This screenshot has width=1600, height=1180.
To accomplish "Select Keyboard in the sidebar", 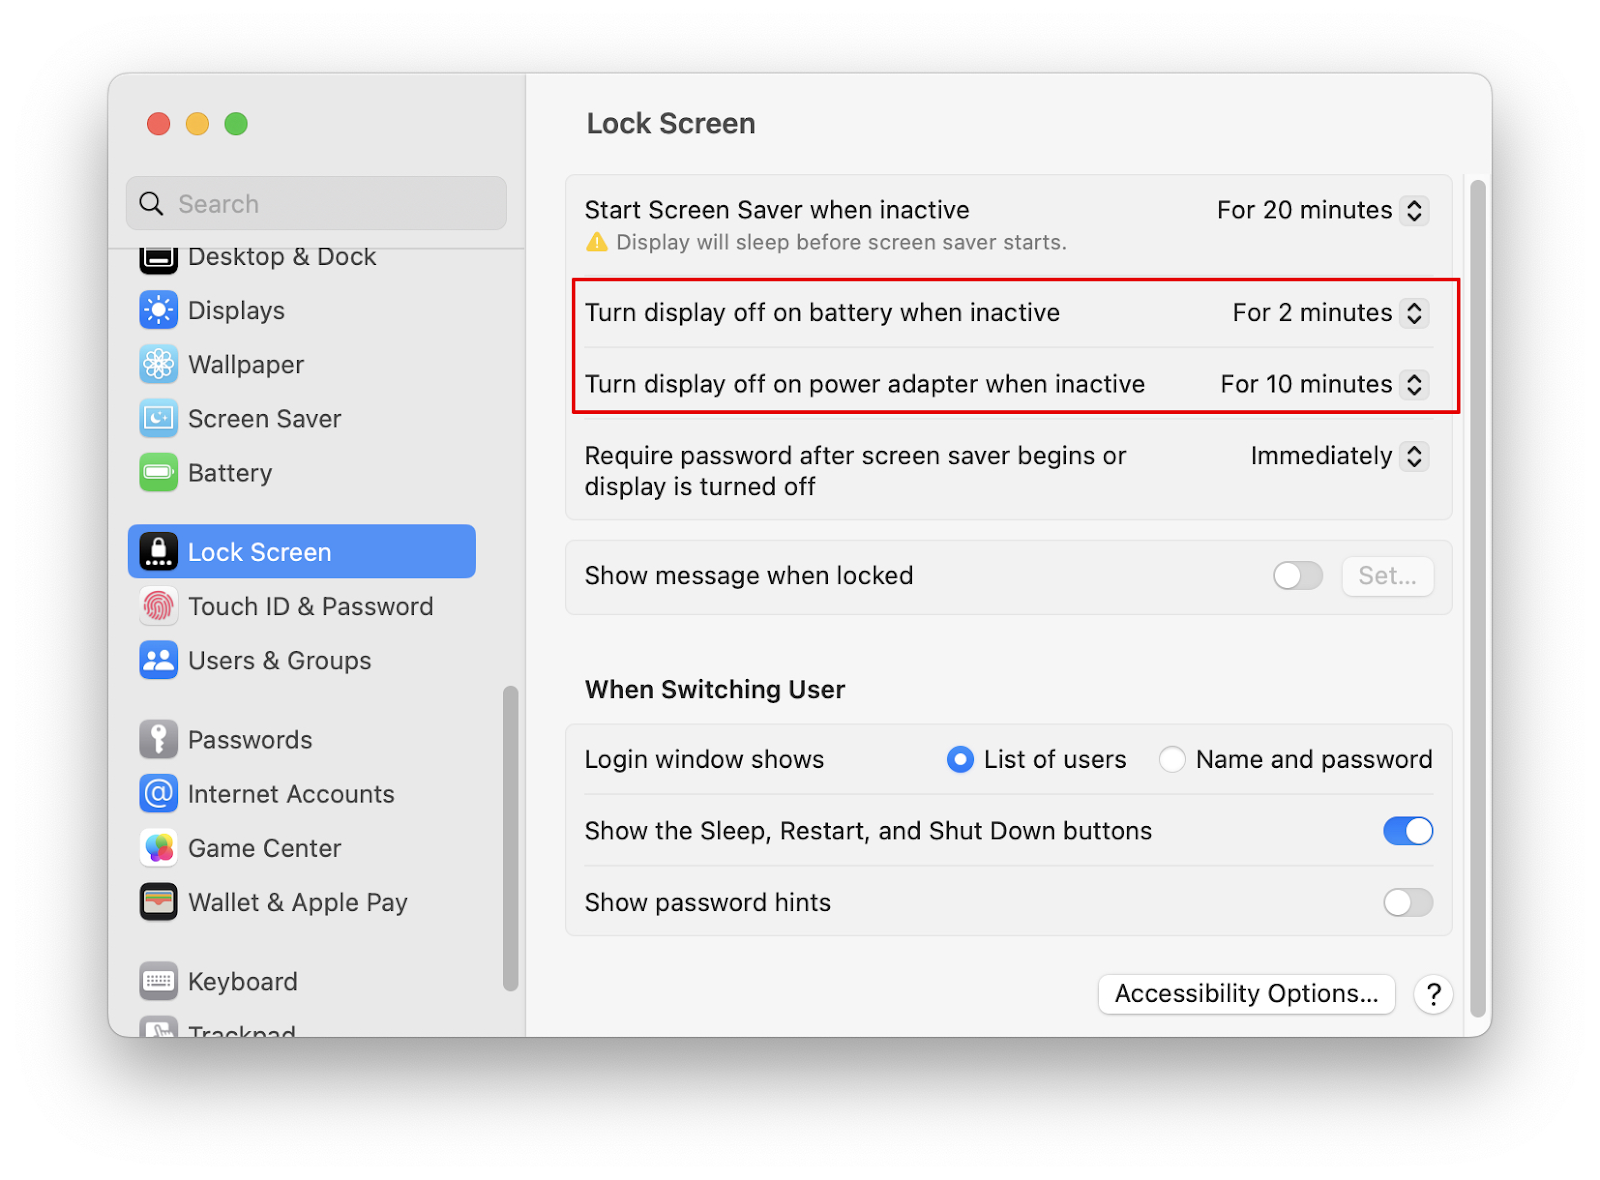I will 158,981.
